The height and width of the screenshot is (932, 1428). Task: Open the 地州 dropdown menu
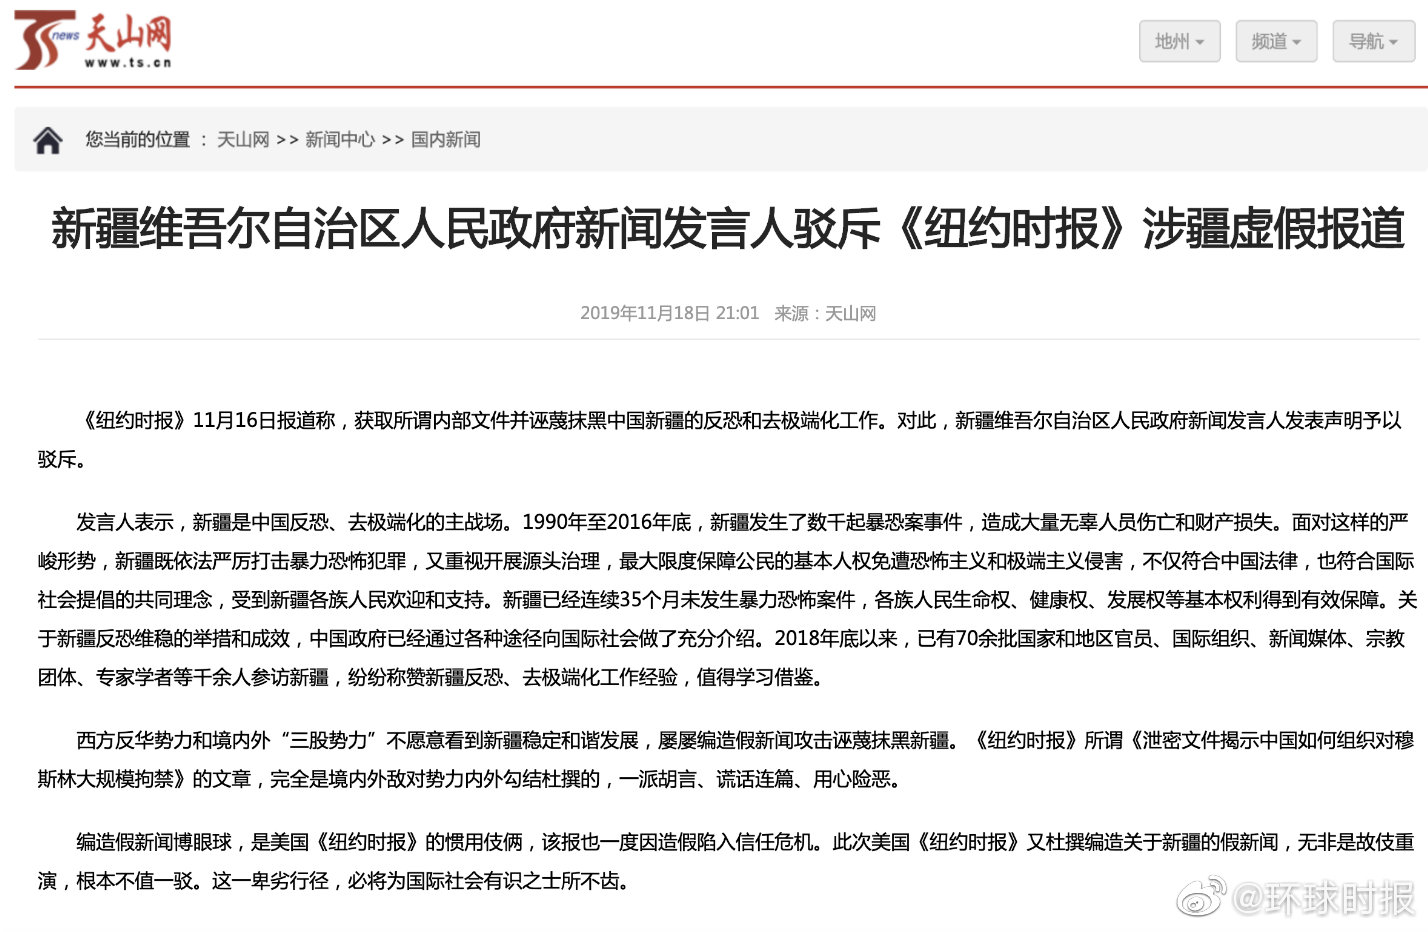[x=1180, y=41]
